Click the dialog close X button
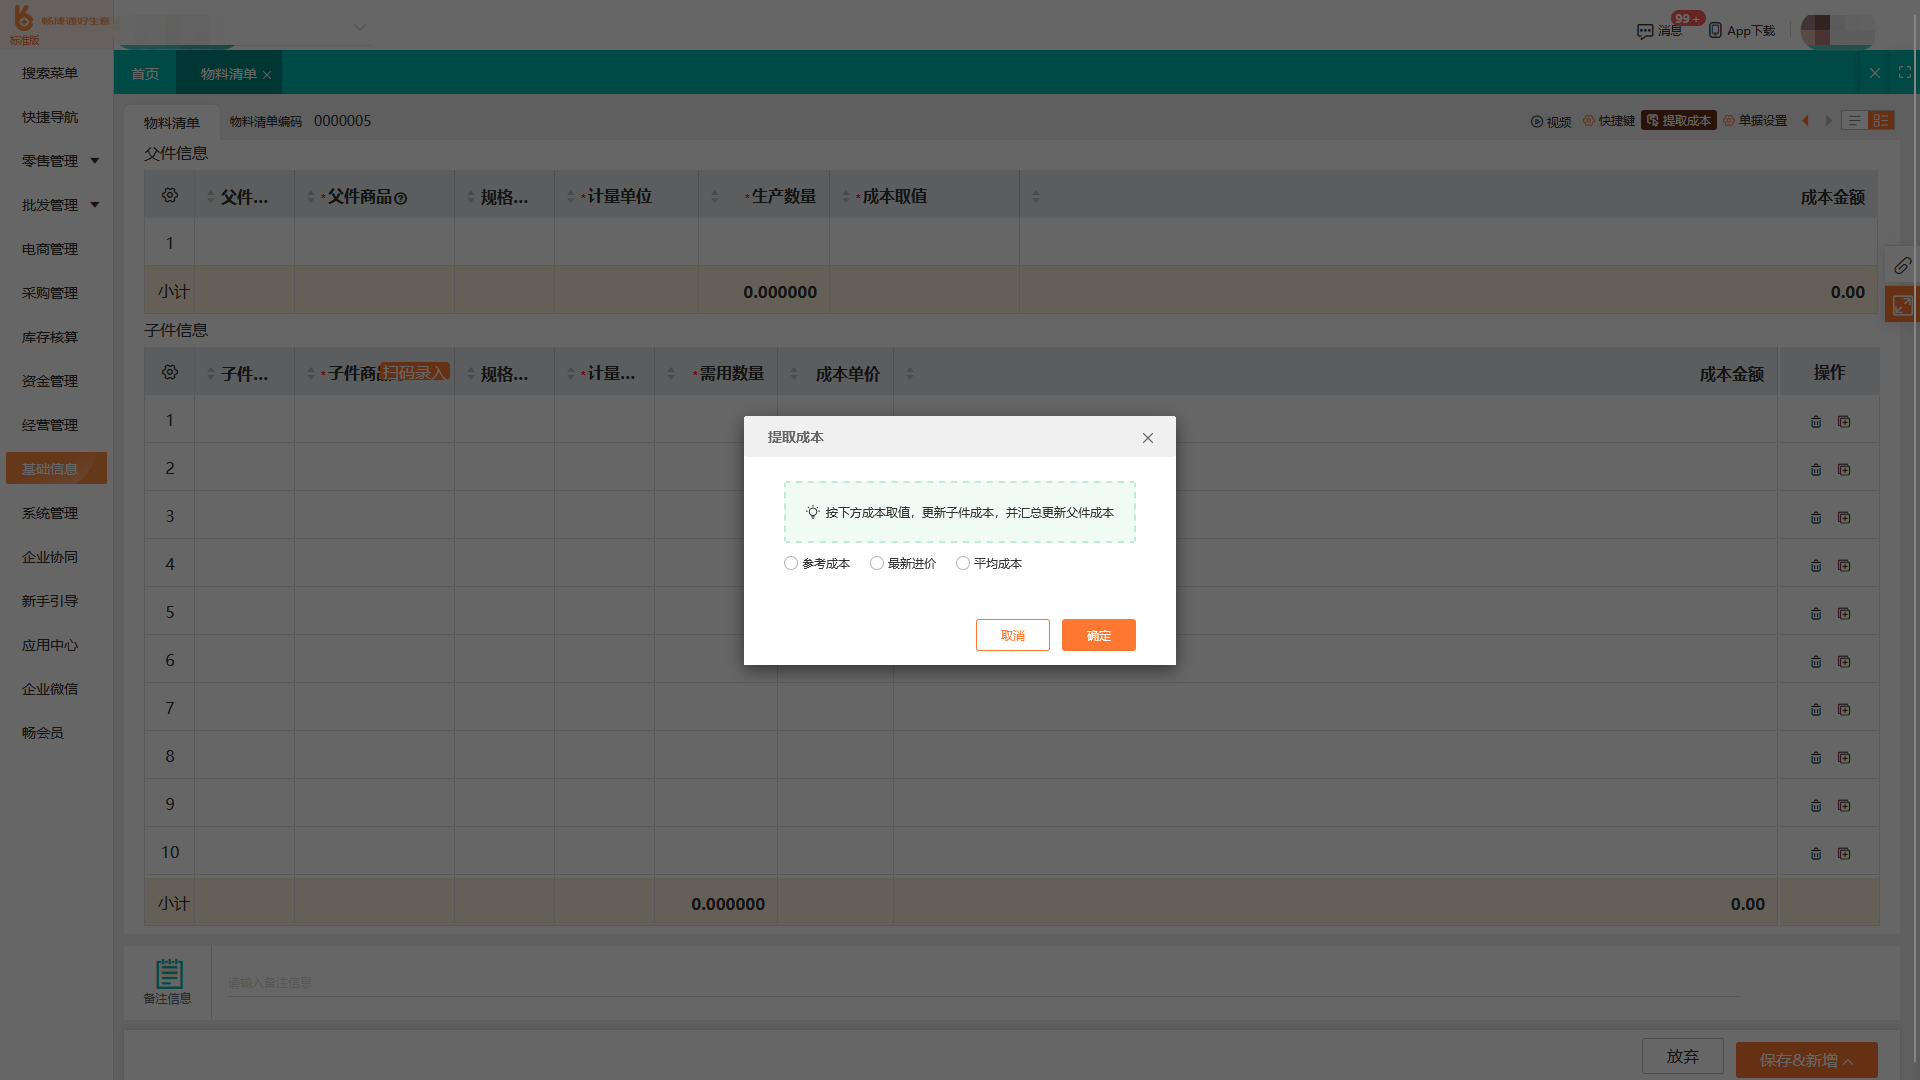This screenshot has height=1080, width=1920. pos(1147,438)
